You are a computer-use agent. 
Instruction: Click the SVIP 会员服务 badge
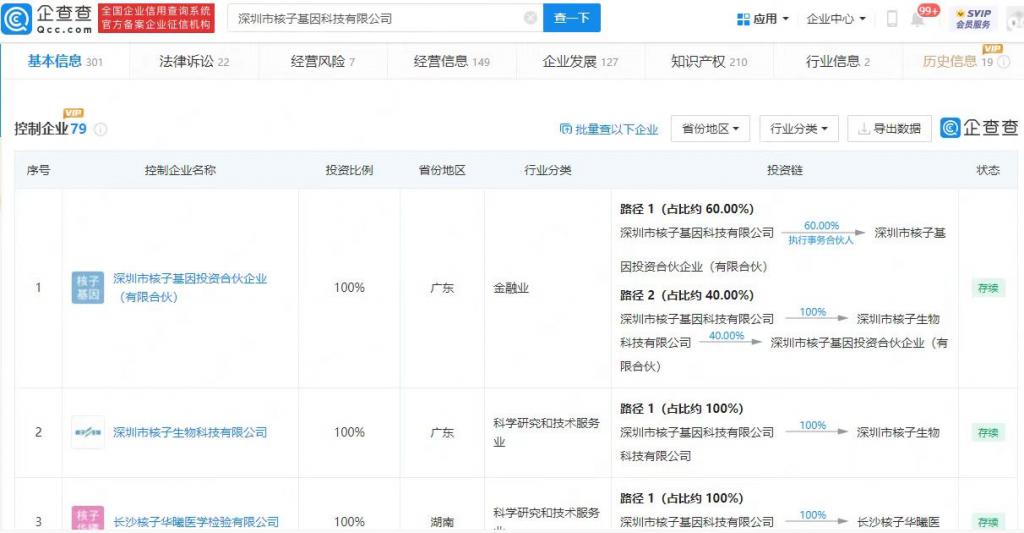pos(973,18)
